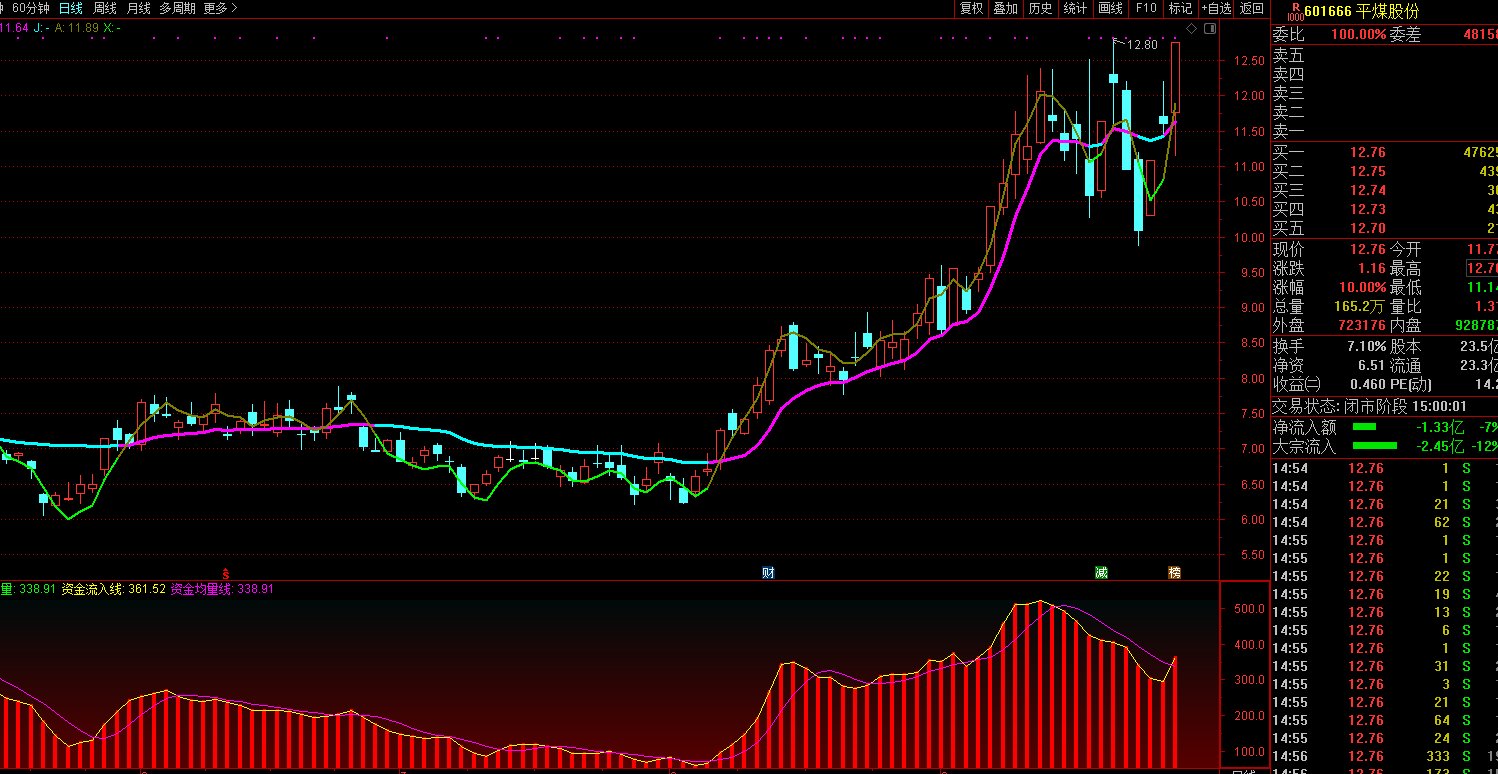1498x774 pixels.
Task: Click the 平煤股份 stock name header
Action: [x=1390, y=11]
